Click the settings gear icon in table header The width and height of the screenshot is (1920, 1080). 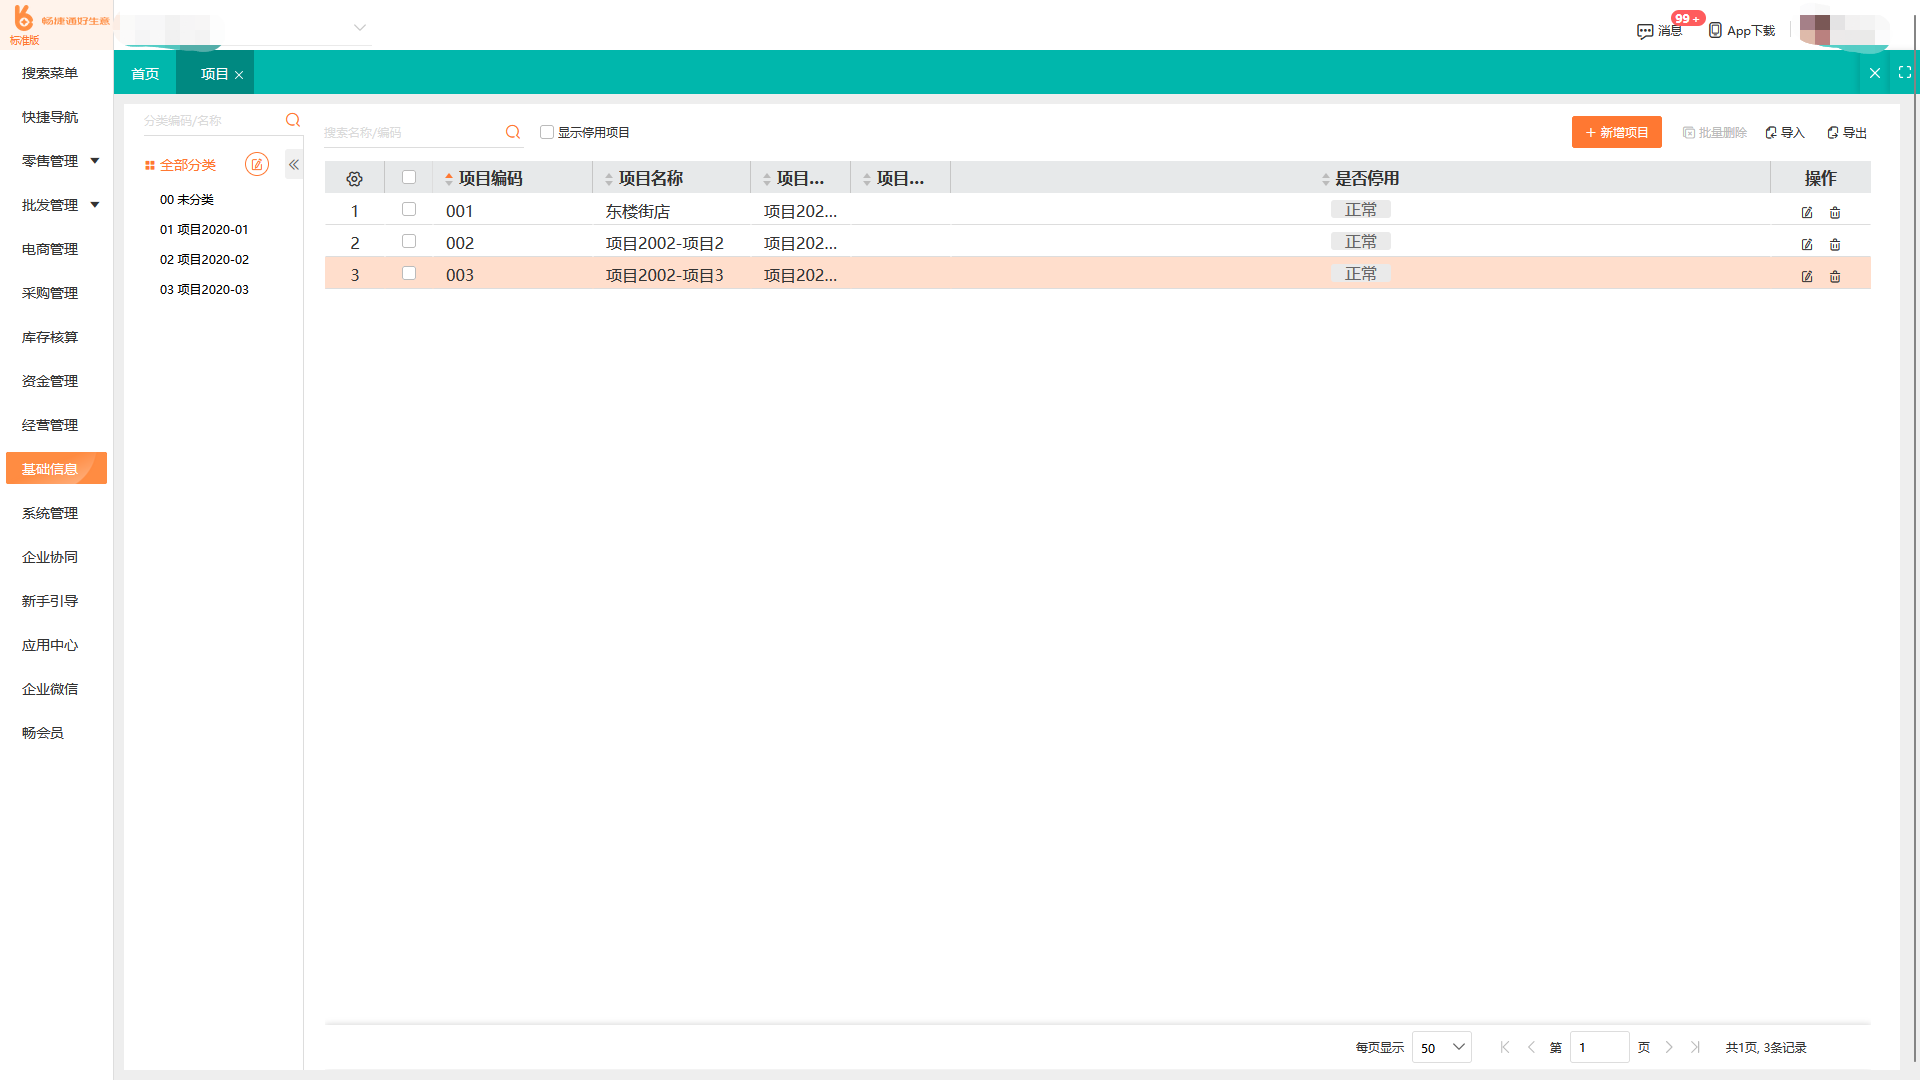[x=353, y=178]
